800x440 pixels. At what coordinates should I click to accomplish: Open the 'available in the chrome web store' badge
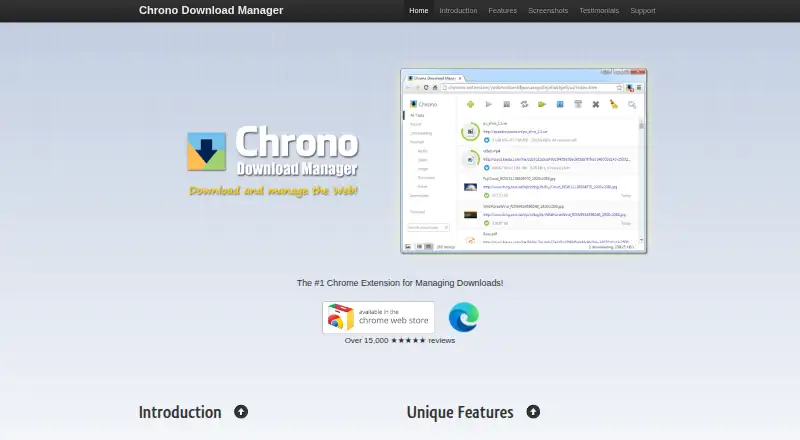(379, 317)
